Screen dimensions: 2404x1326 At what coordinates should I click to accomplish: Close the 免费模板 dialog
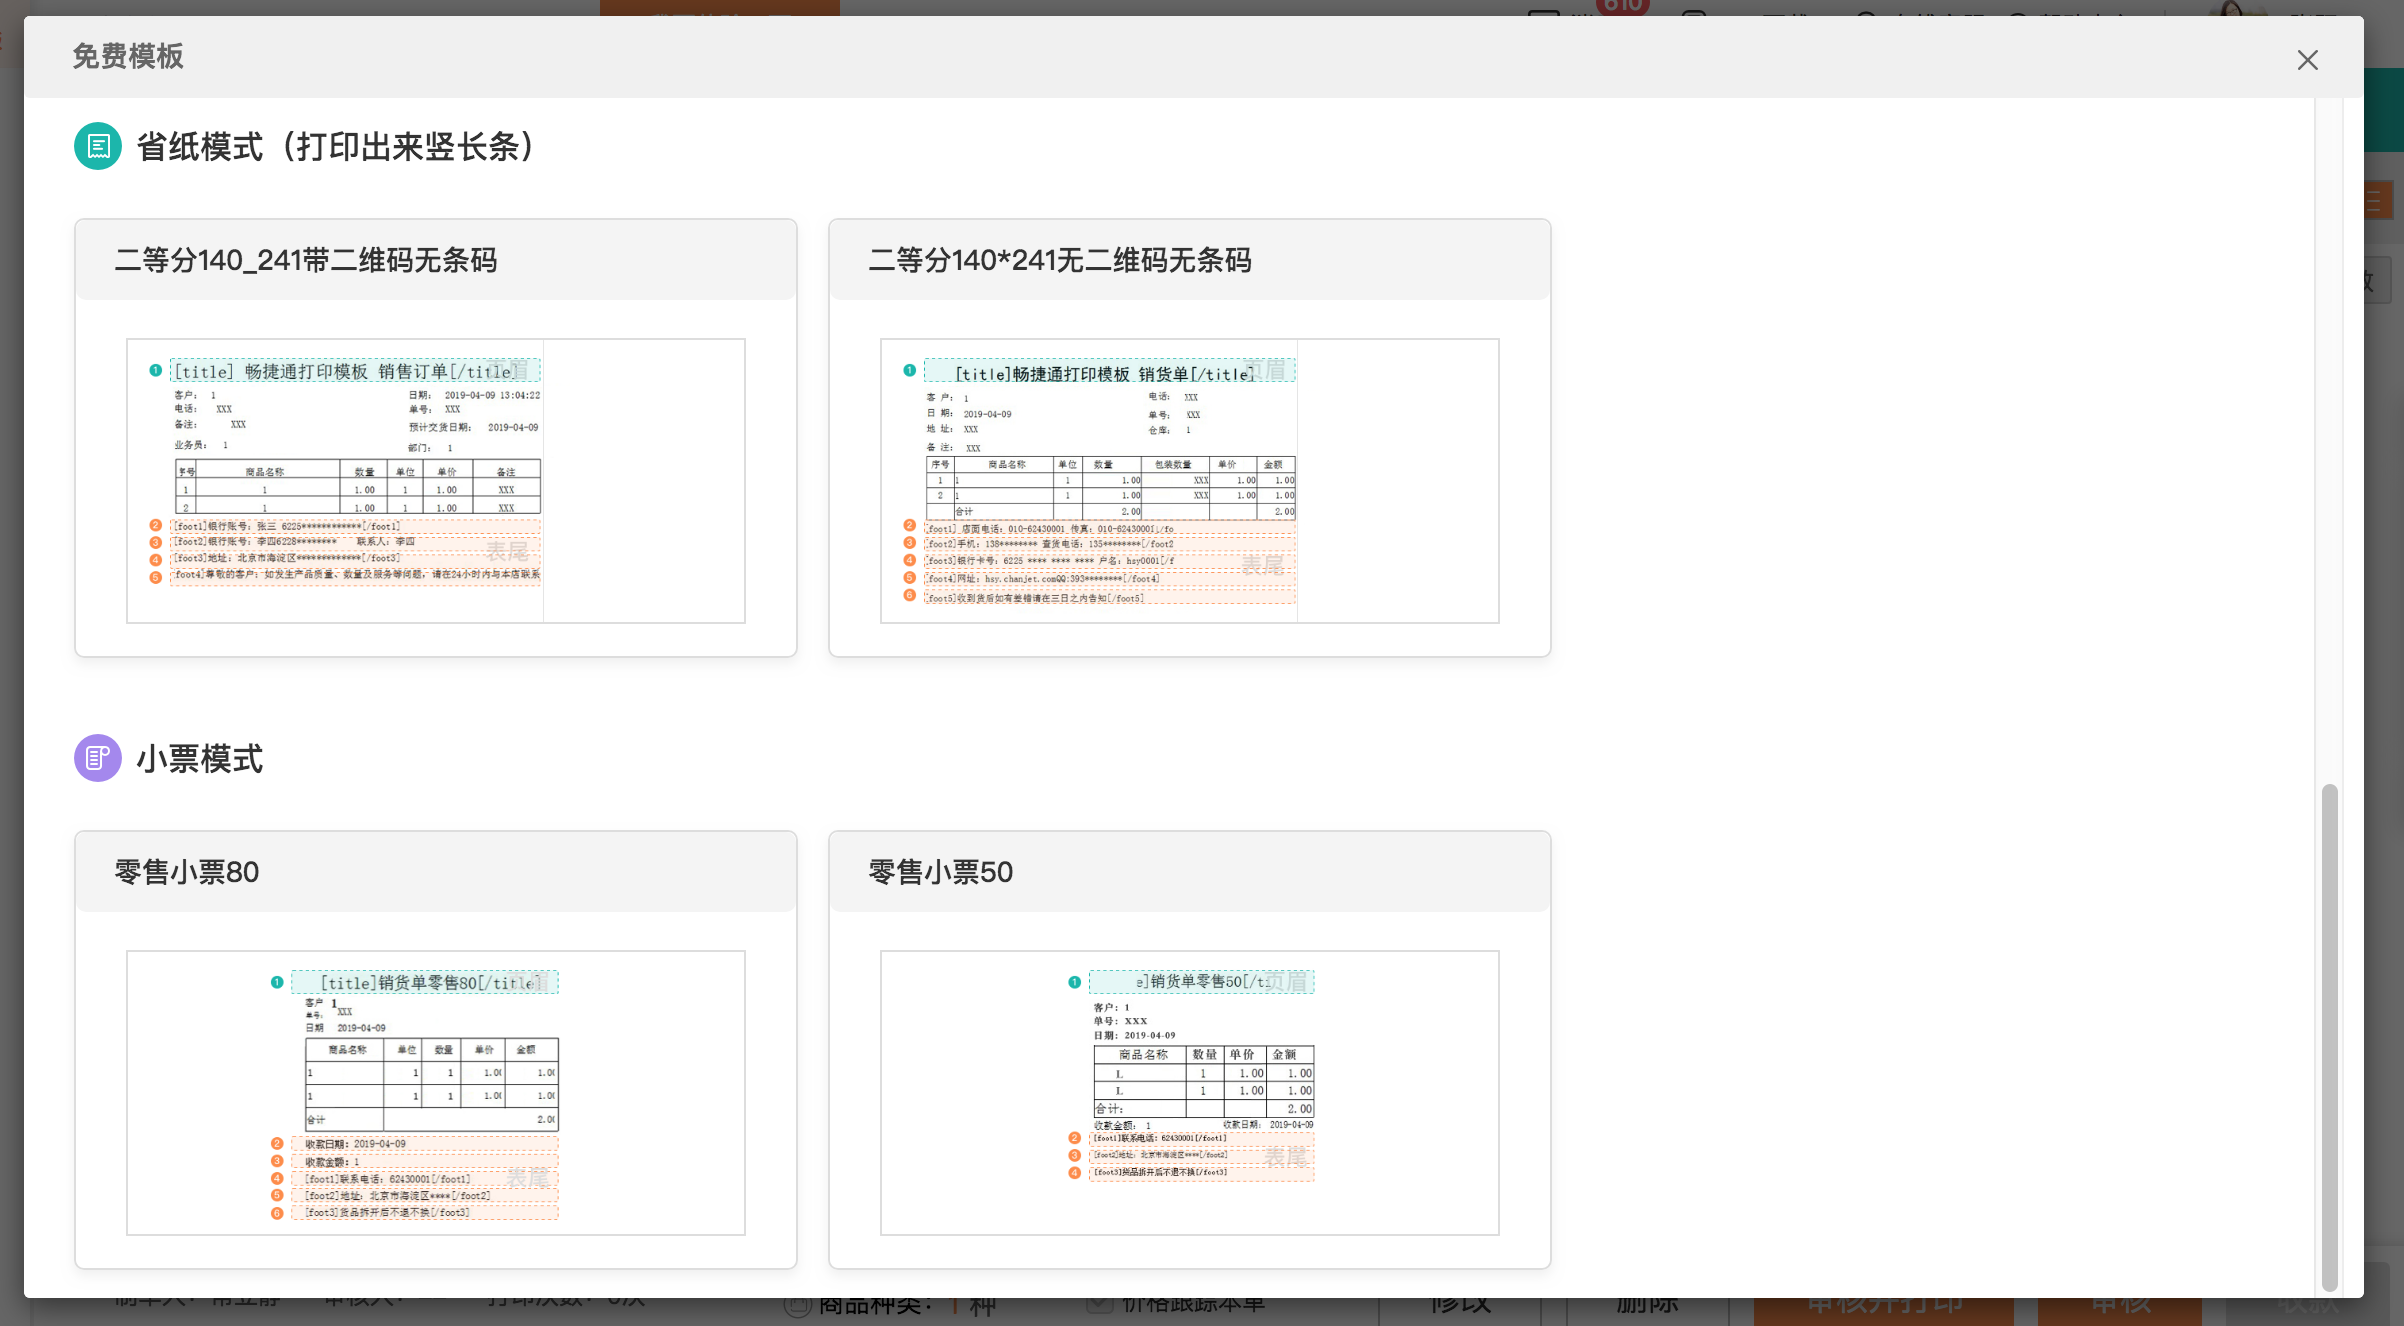pos(2308,60)
